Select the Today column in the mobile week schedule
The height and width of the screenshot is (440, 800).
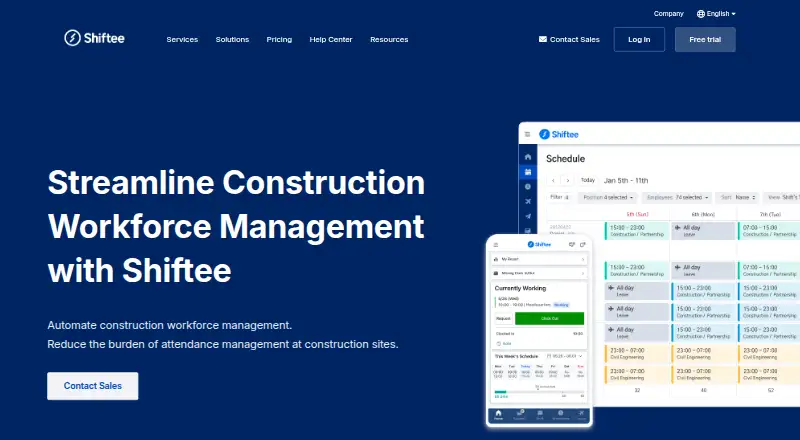[526, 372]
